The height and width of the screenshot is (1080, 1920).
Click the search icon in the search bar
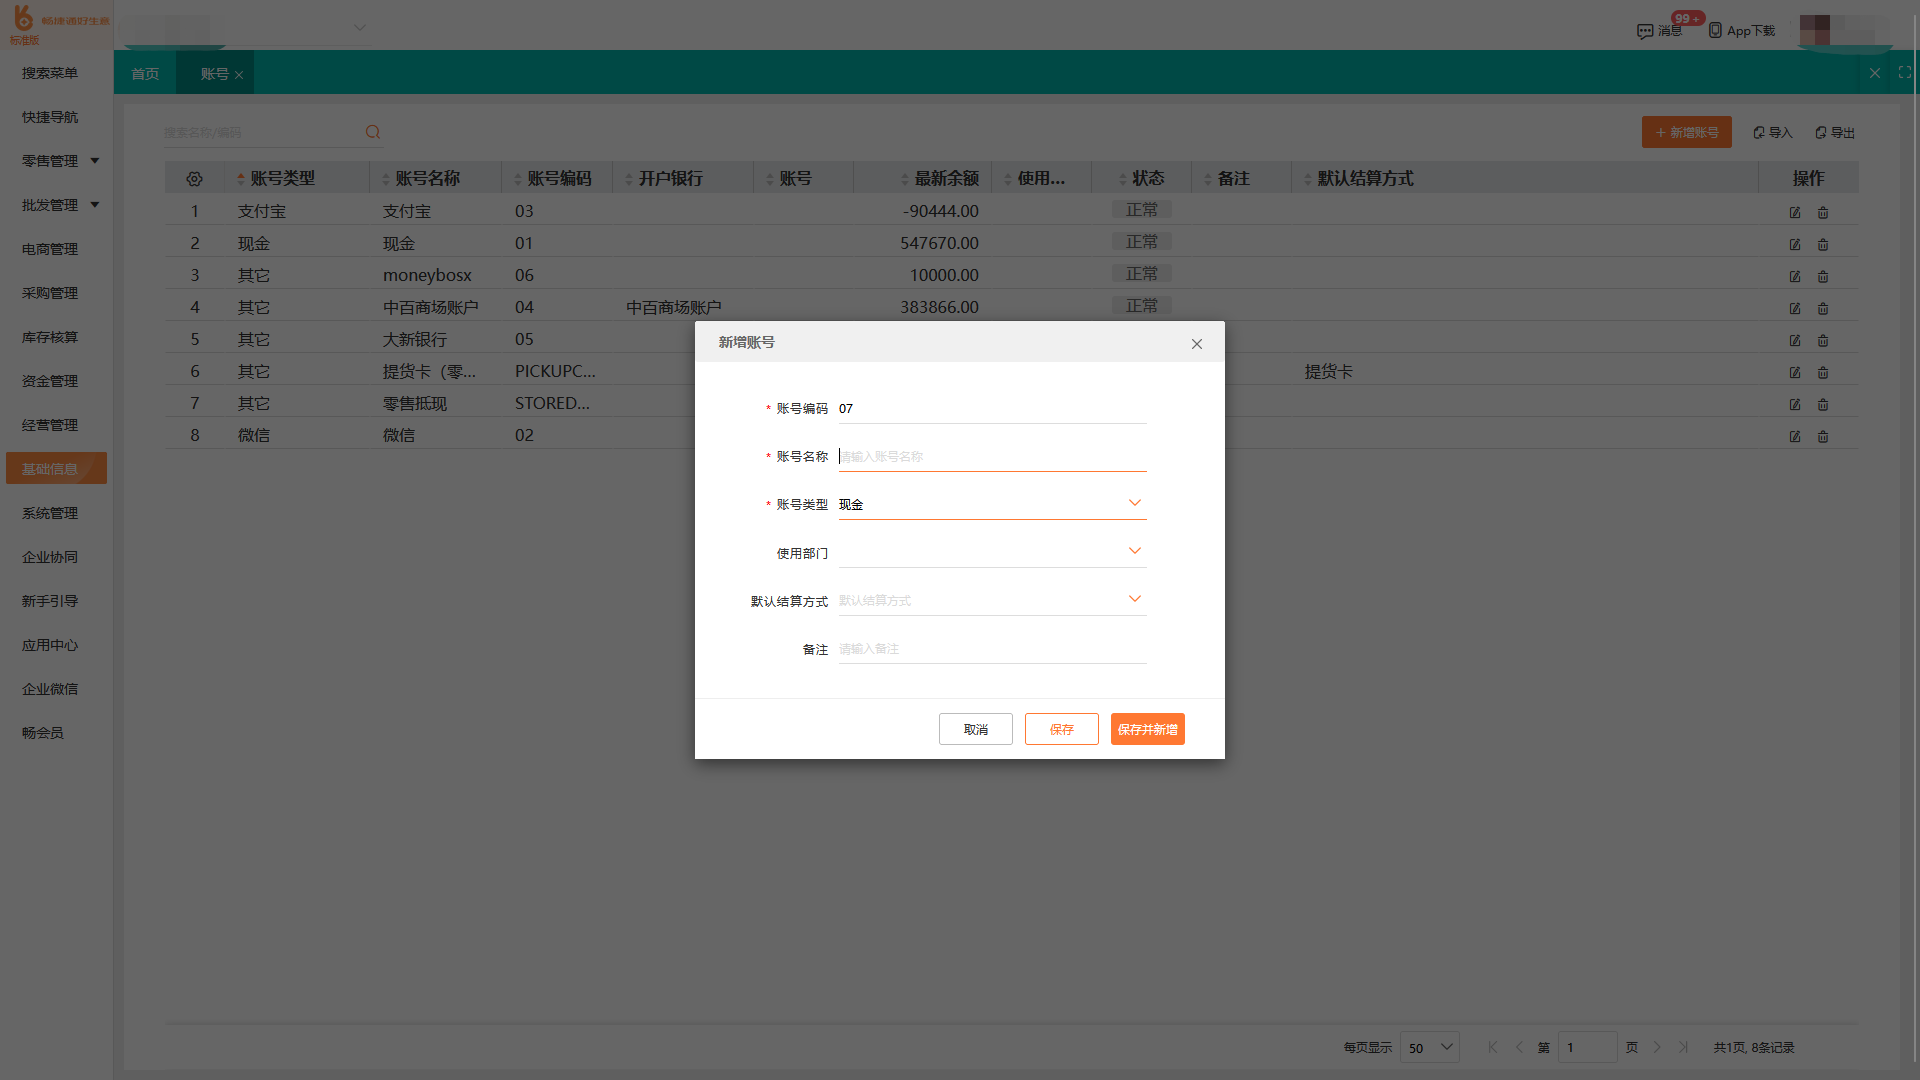tap(373, 132)
